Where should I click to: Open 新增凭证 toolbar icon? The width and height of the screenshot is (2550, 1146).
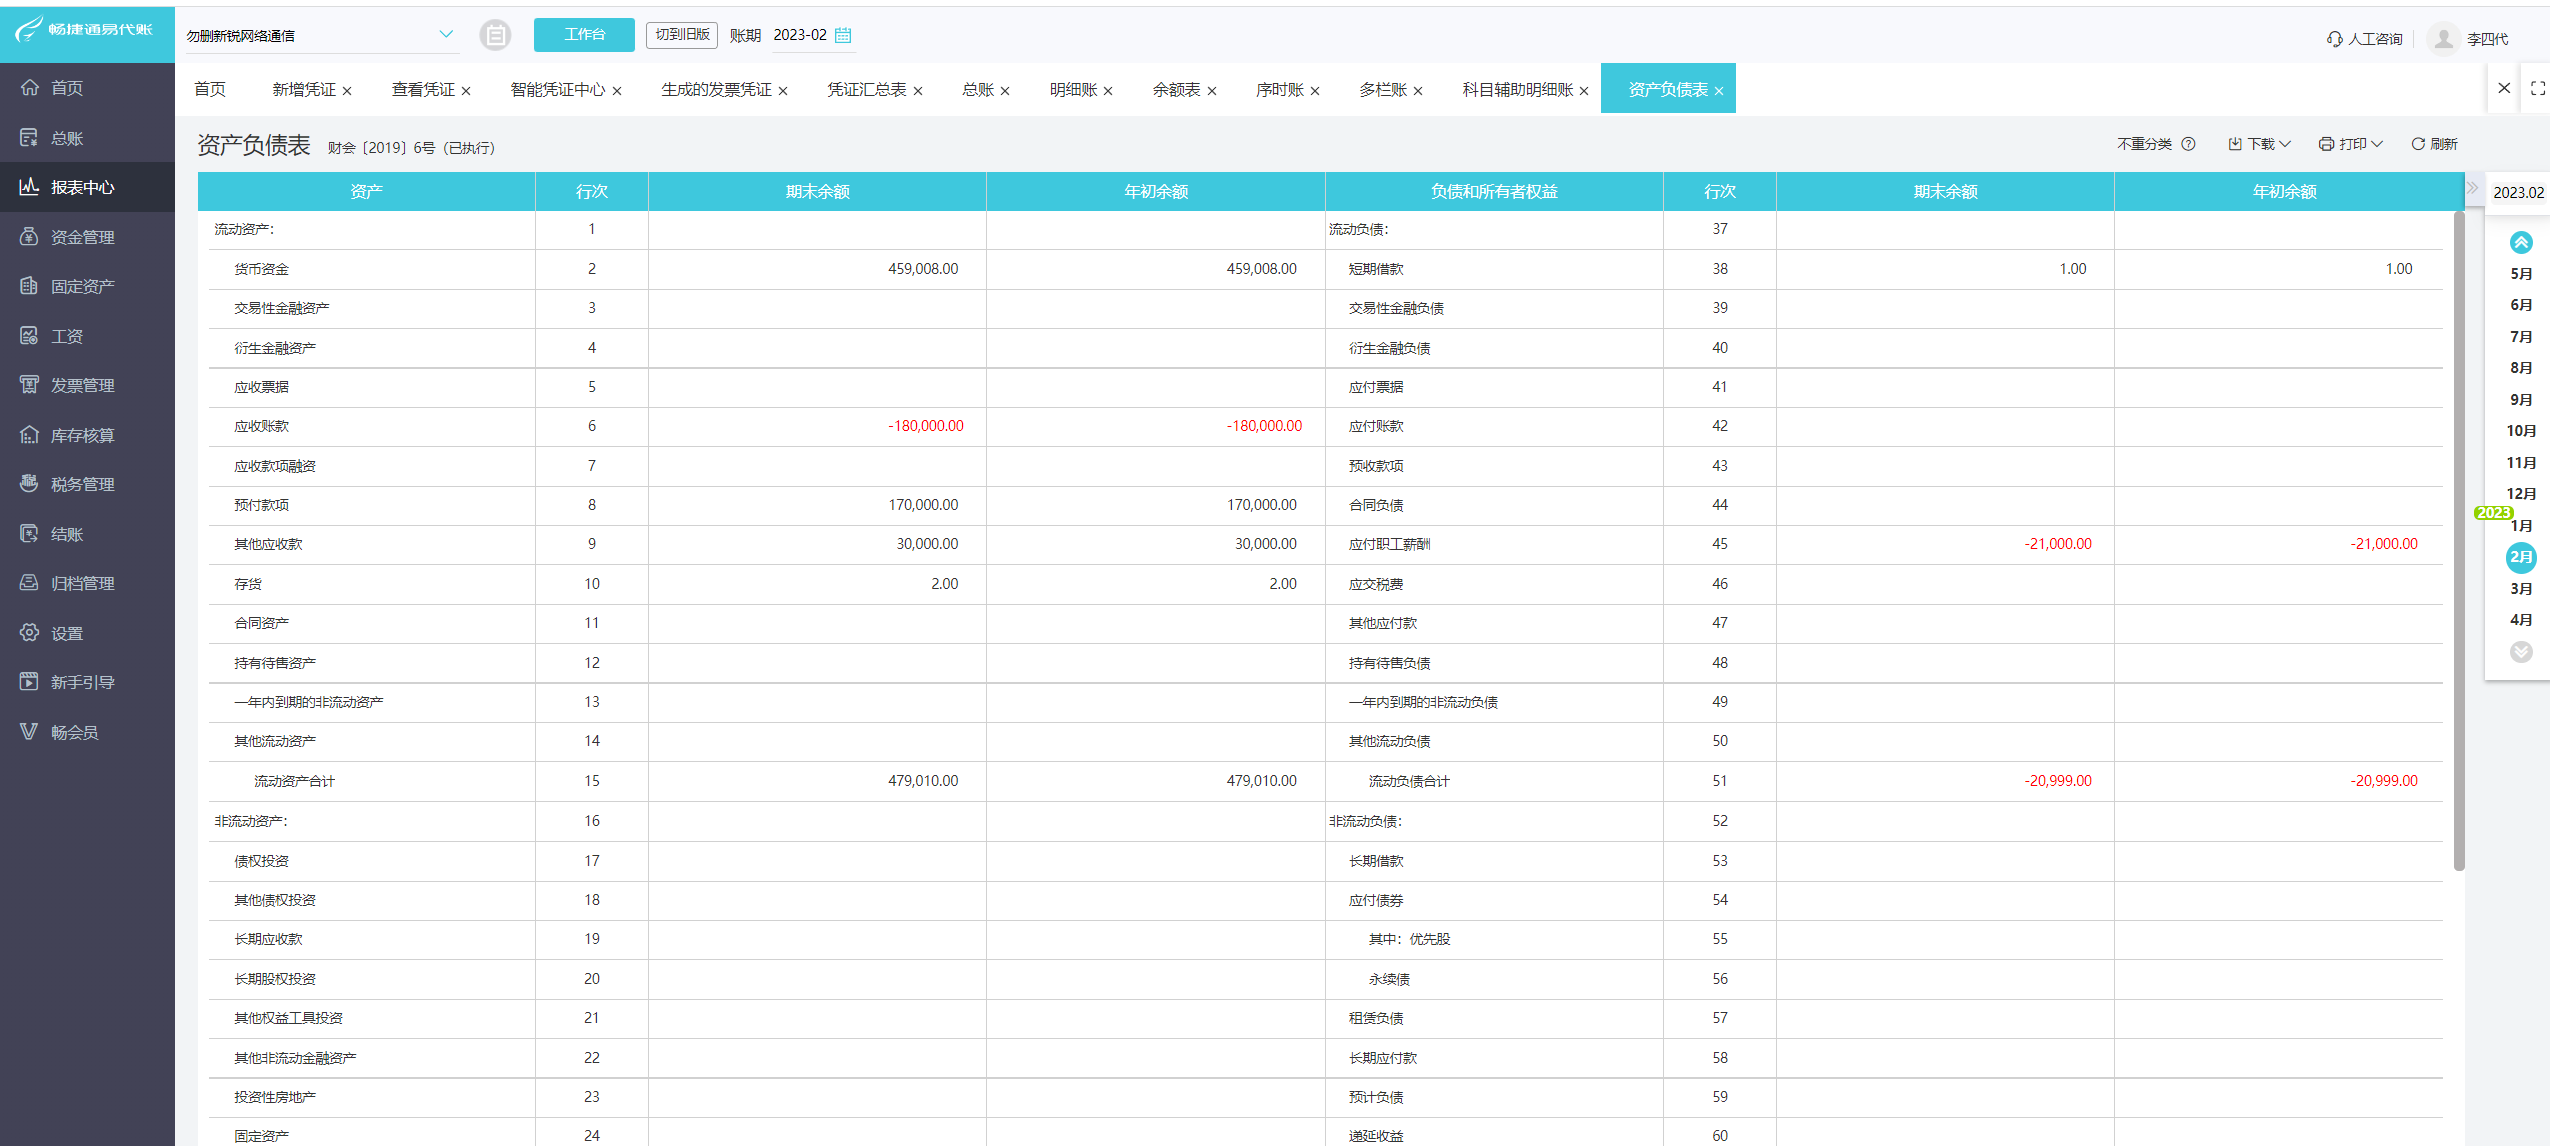click(x=302, y=89)
